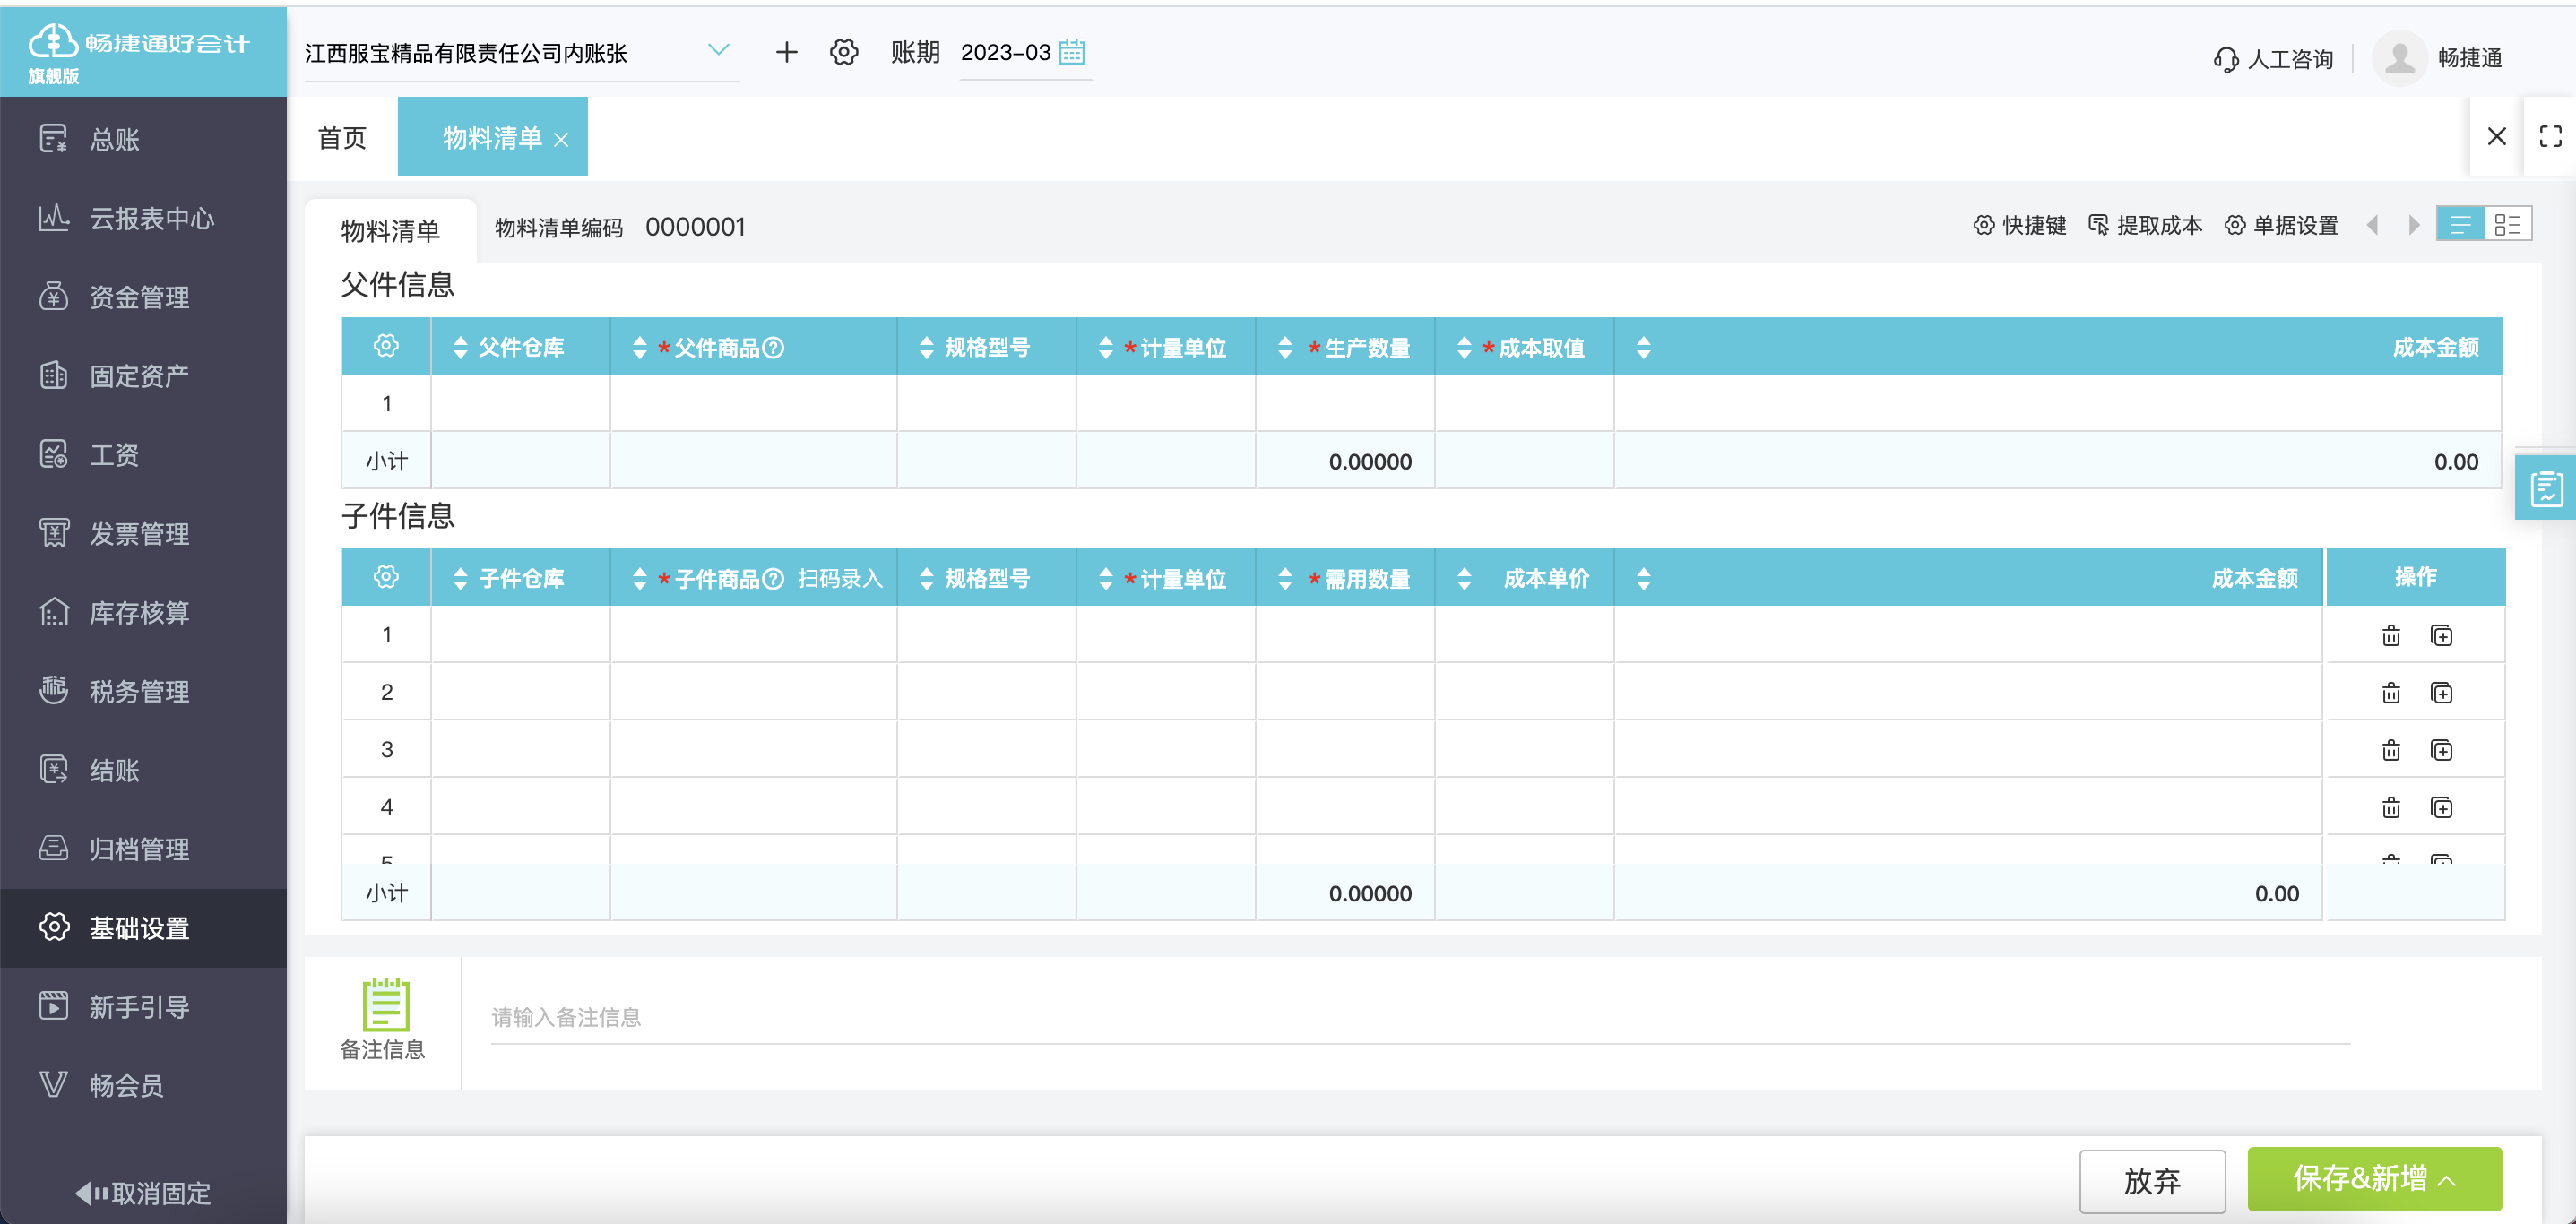2576x1224 pixels.
Task: Click the 库存核算 sidebar menu item
Action: pos(143,611)
